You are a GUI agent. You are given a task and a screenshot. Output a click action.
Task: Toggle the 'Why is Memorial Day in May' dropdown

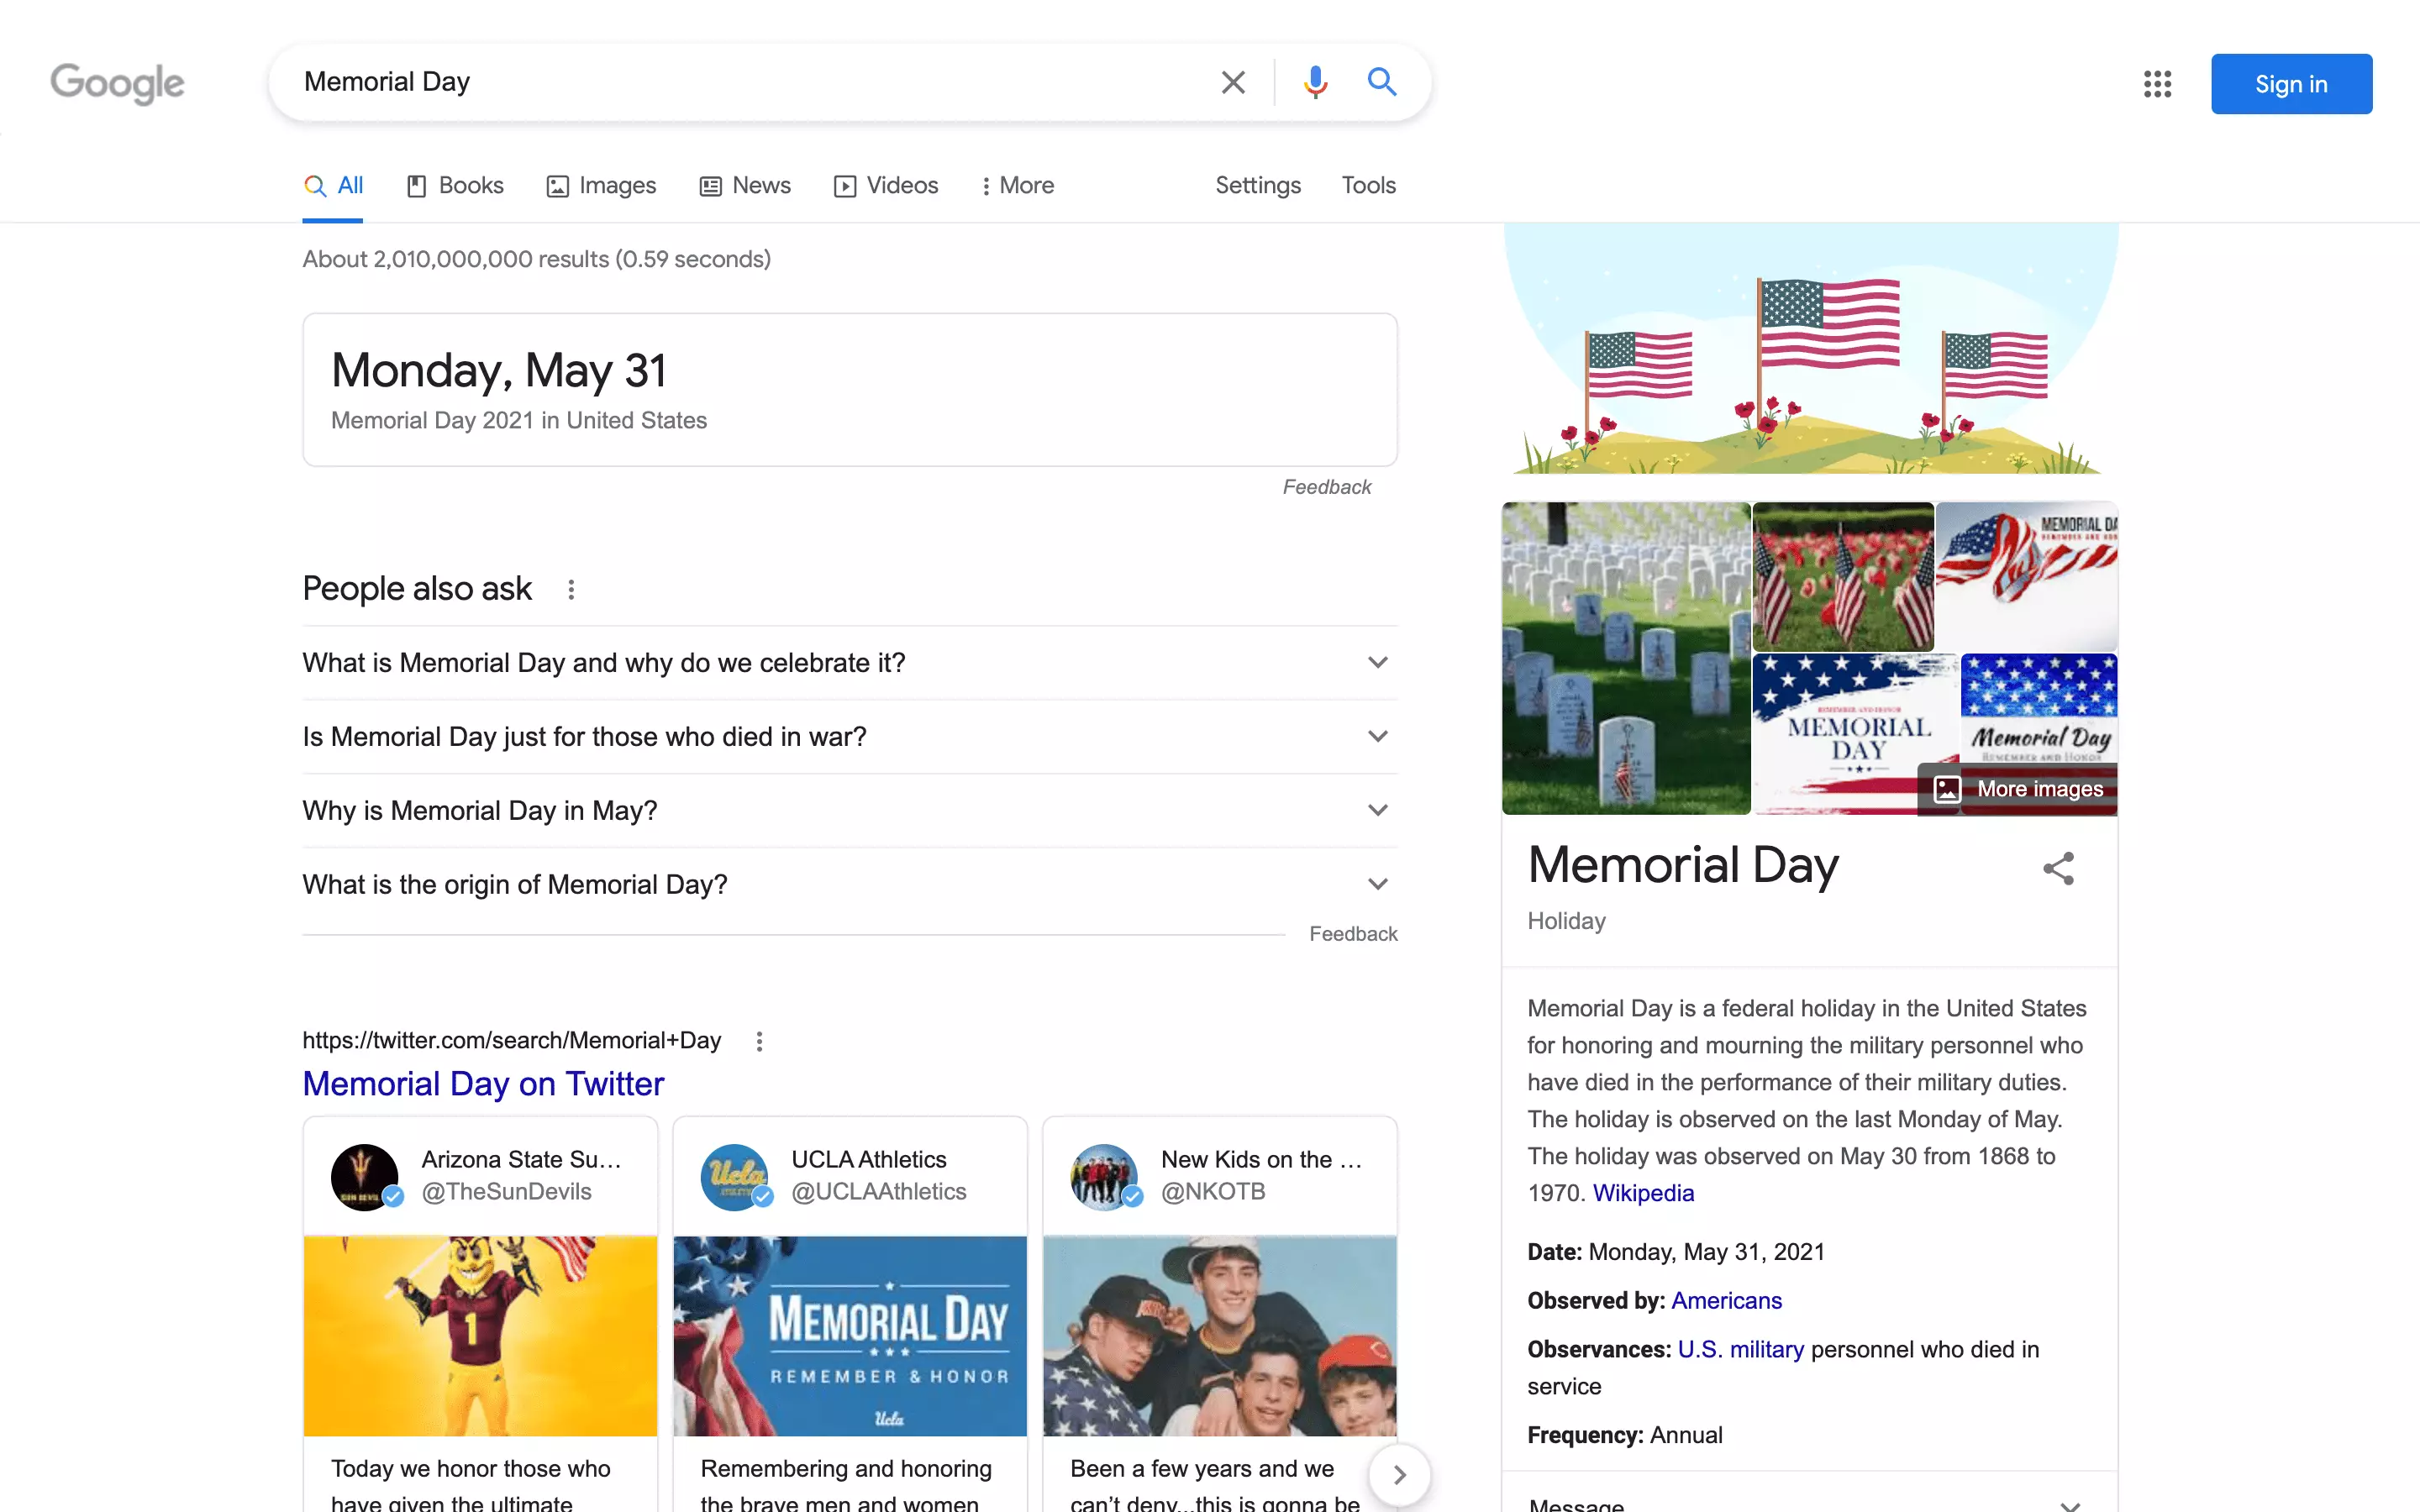1375,810
